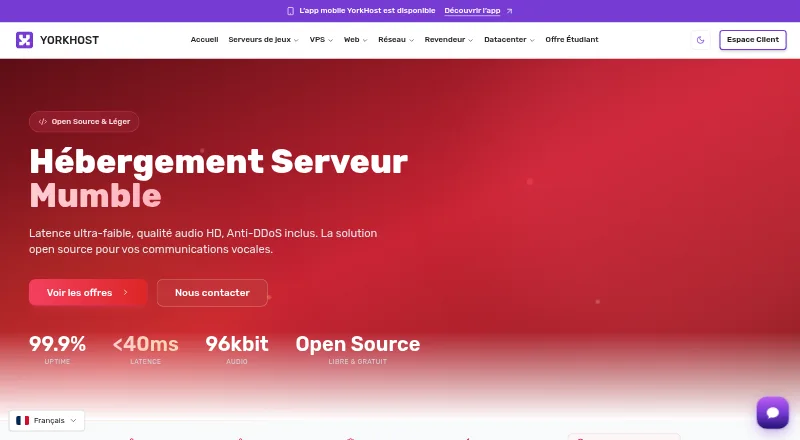Expand the Réseau menu
Image resolution: width=800 pixels, height=440 pixels.
[x=396, y=39]
